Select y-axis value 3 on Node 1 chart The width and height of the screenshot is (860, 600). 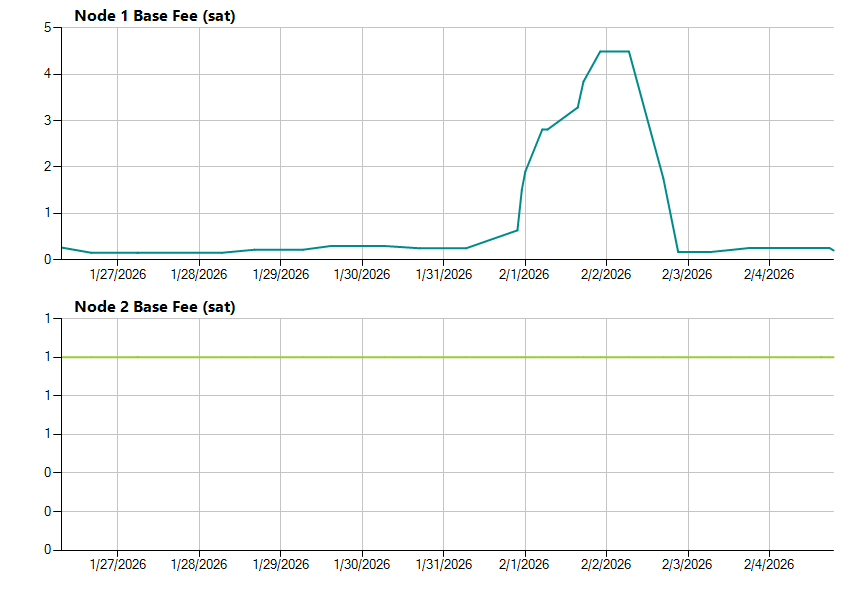click(x=47, y=121)
